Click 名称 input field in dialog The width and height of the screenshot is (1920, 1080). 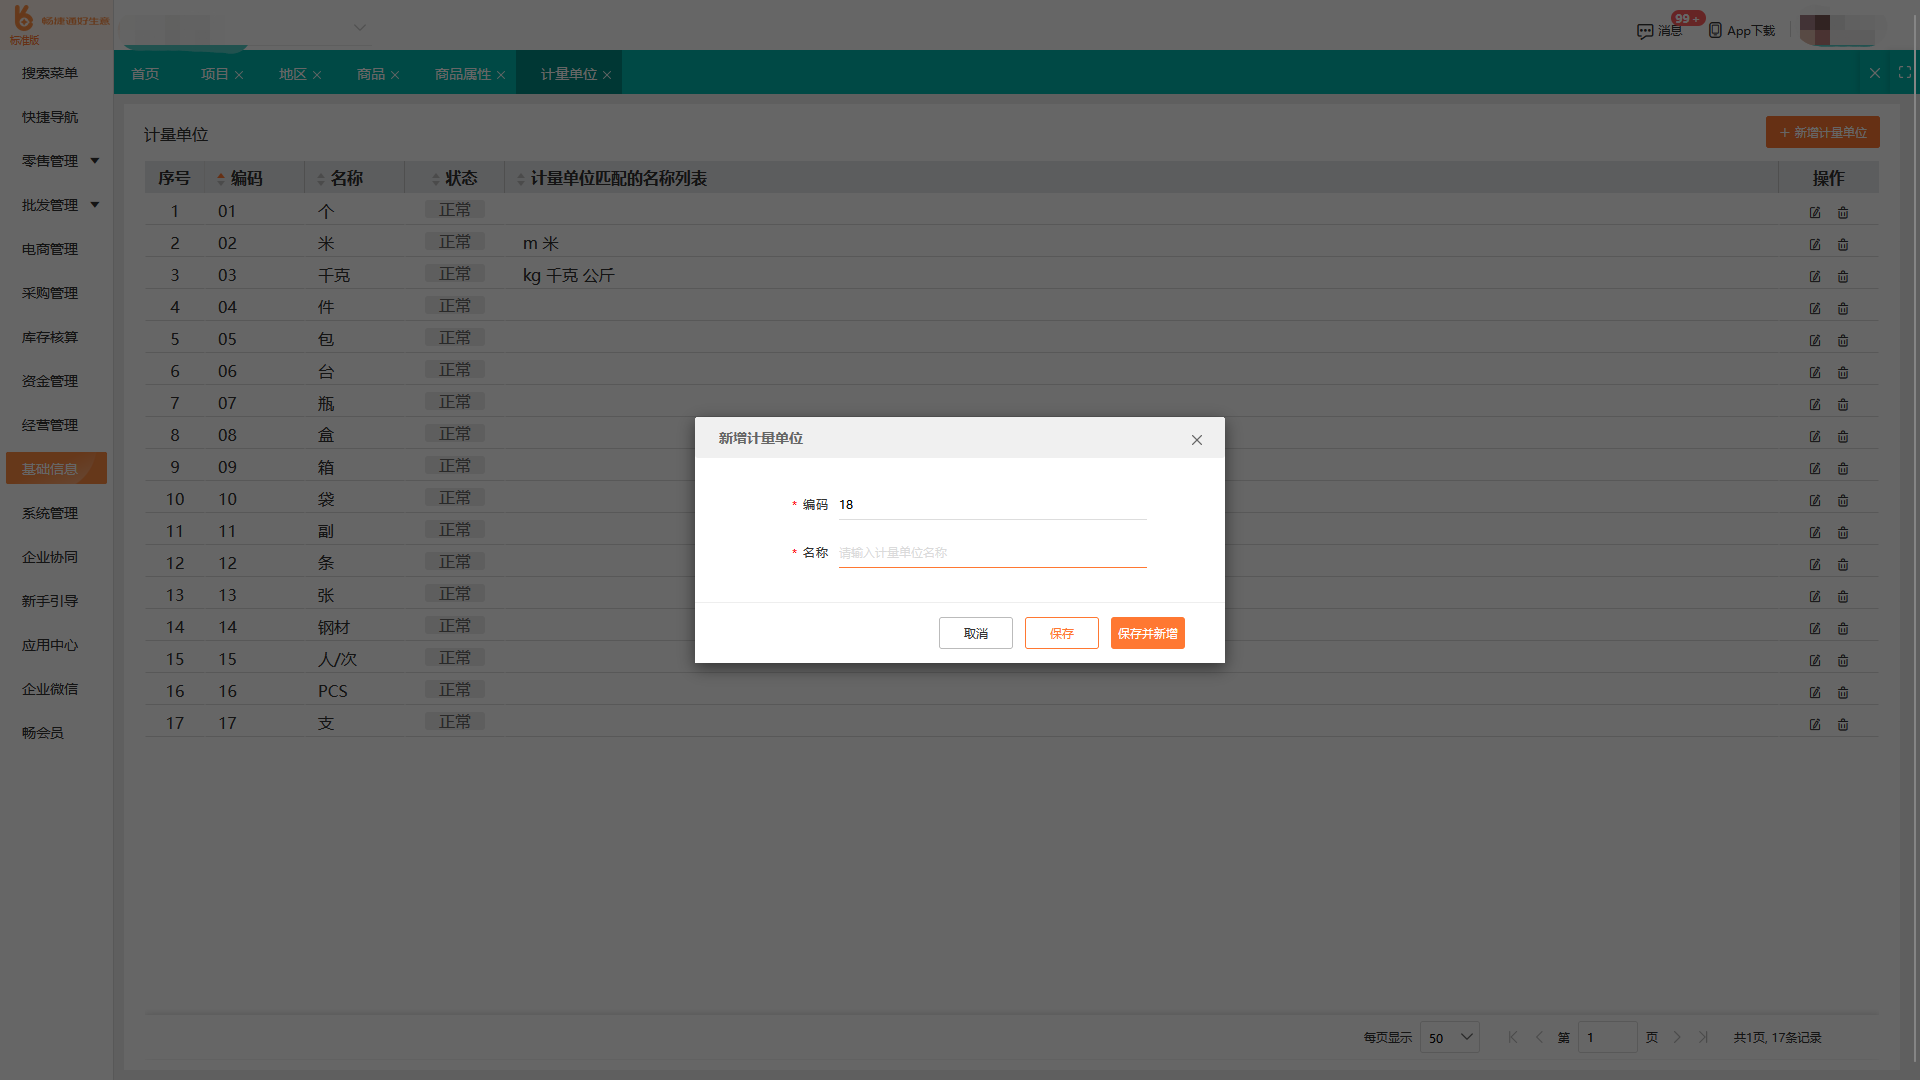(x=990, y=551)
